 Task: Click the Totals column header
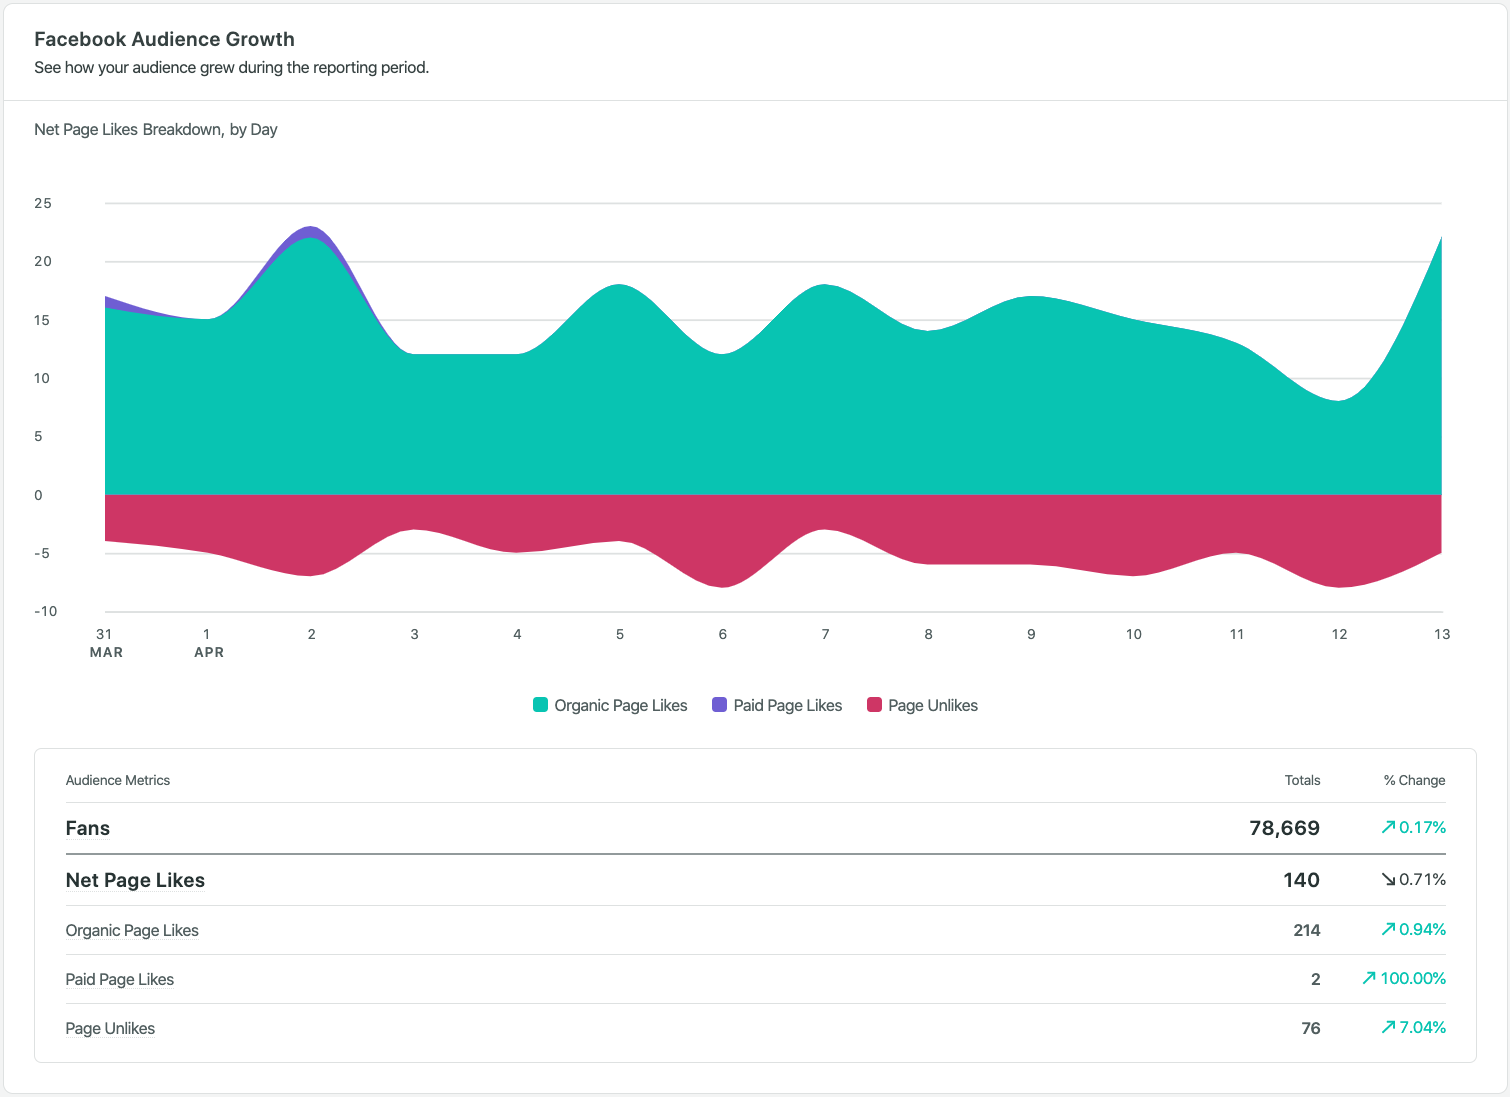pyautogui.click(x=1302, y=780)
